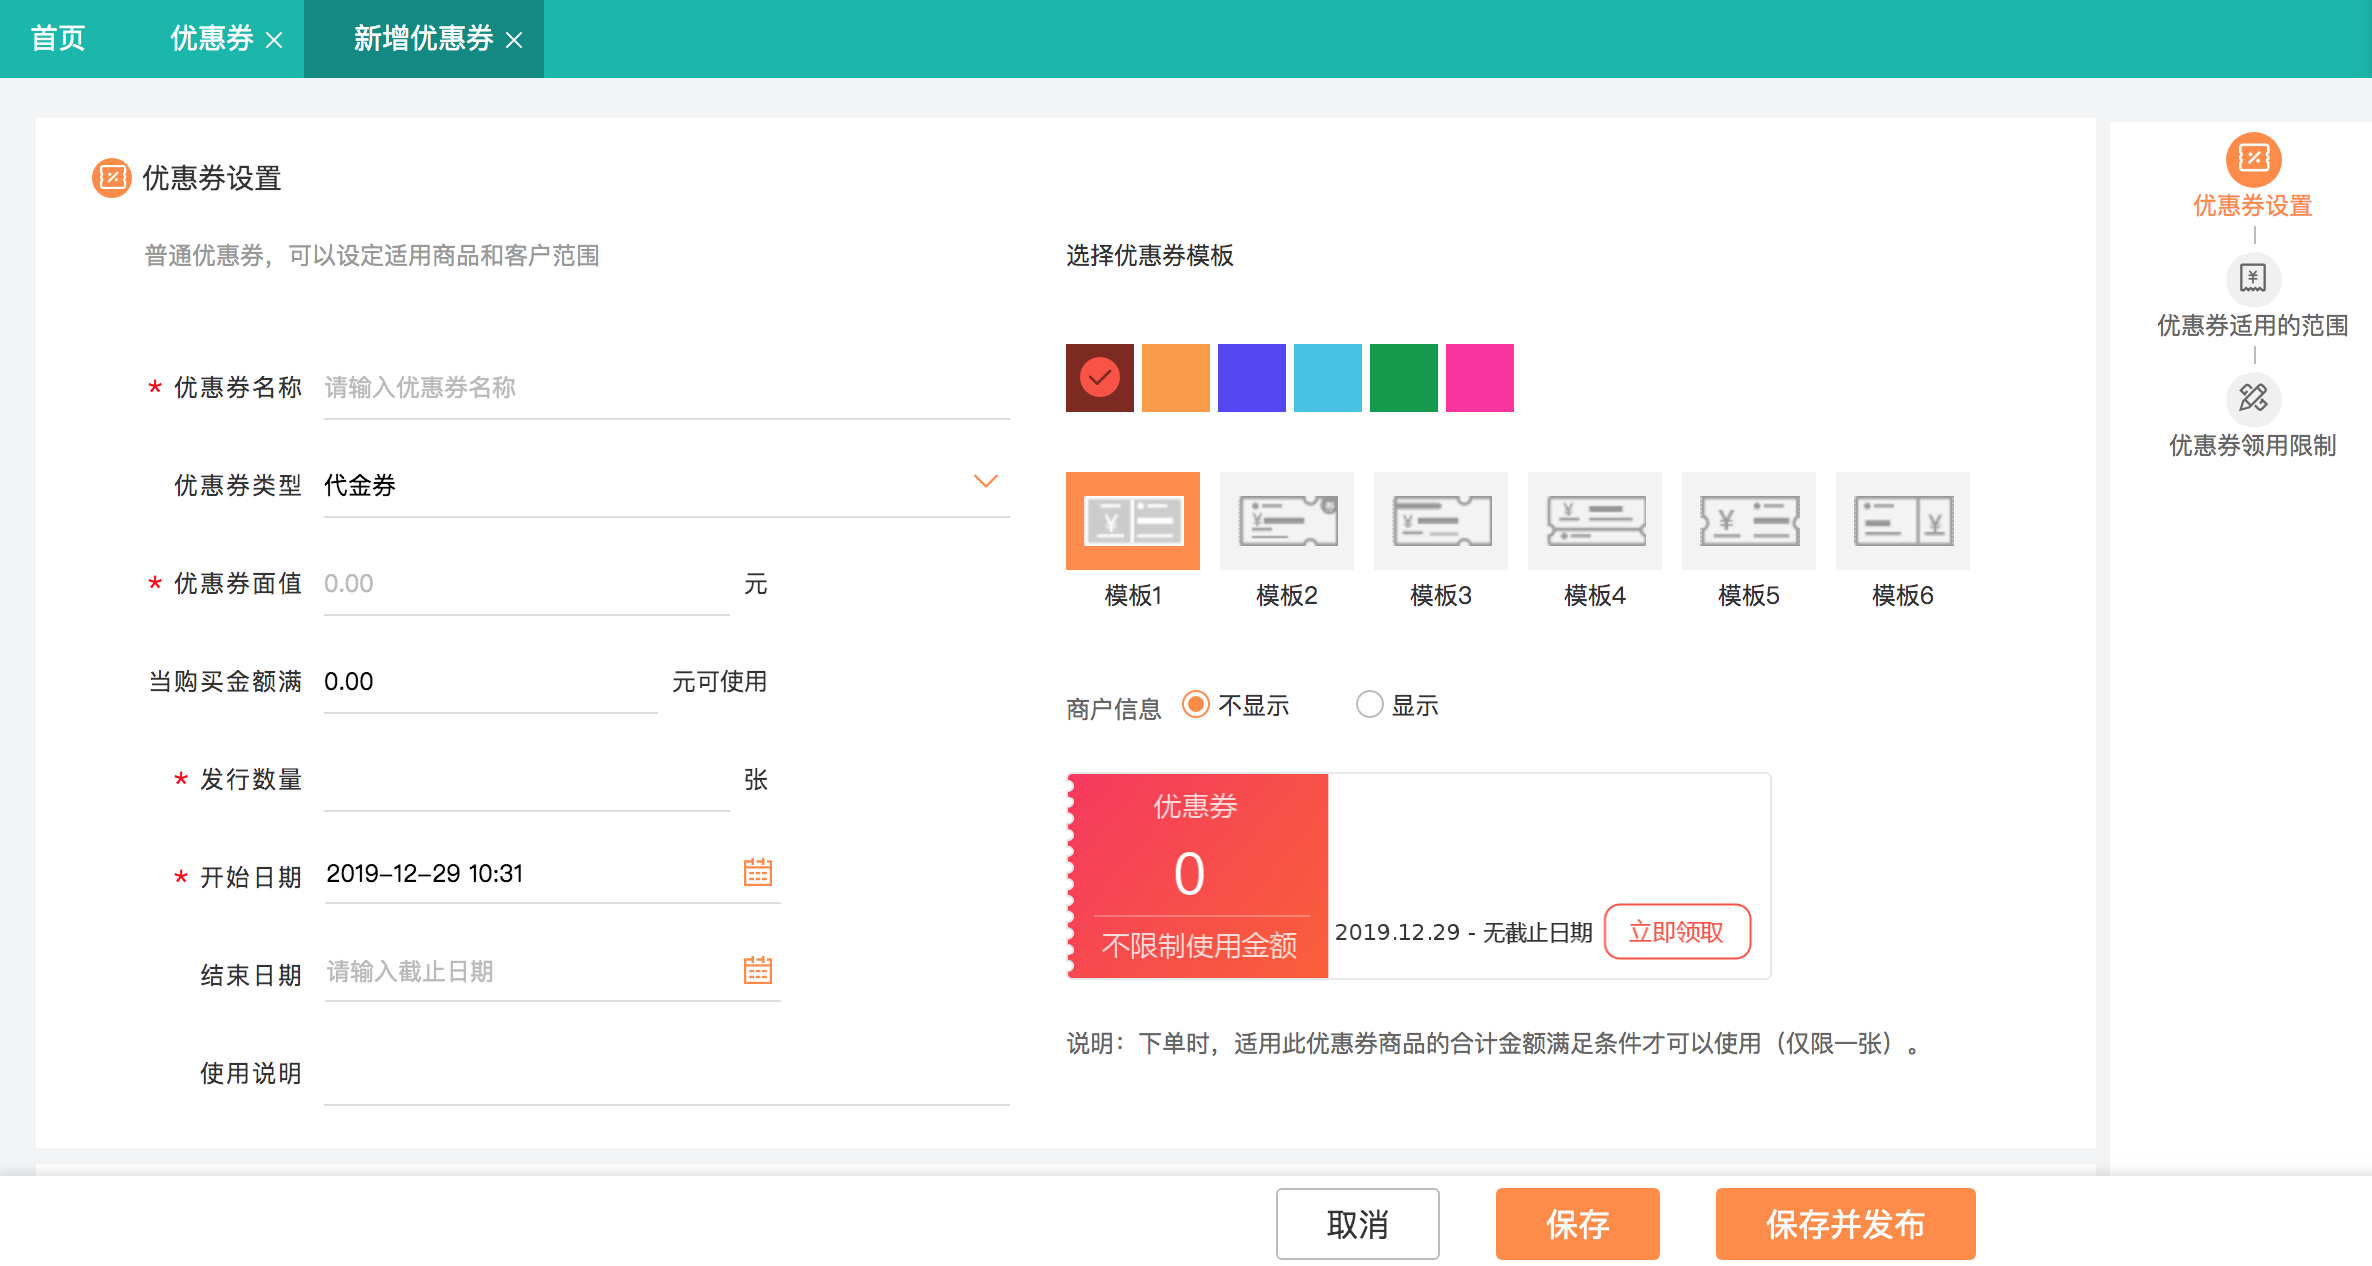The image size is (2372, 1266).
Task: Click the calendar icon for 结束日期
Action: 758,970
